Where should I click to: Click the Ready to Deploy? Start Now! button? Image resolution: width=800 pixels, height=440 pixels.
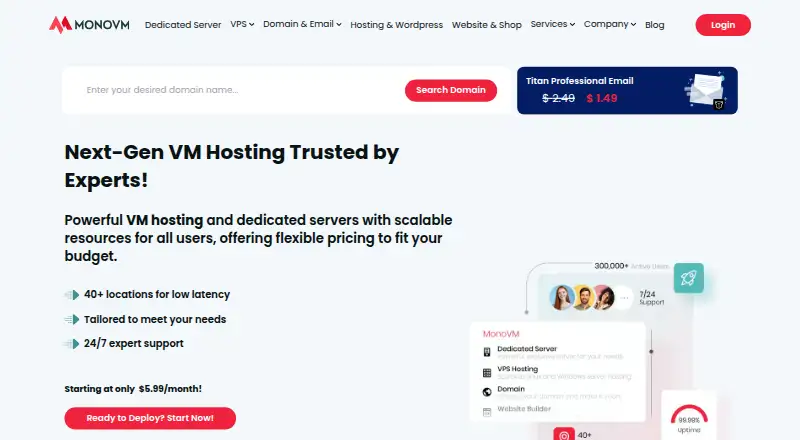150,418
